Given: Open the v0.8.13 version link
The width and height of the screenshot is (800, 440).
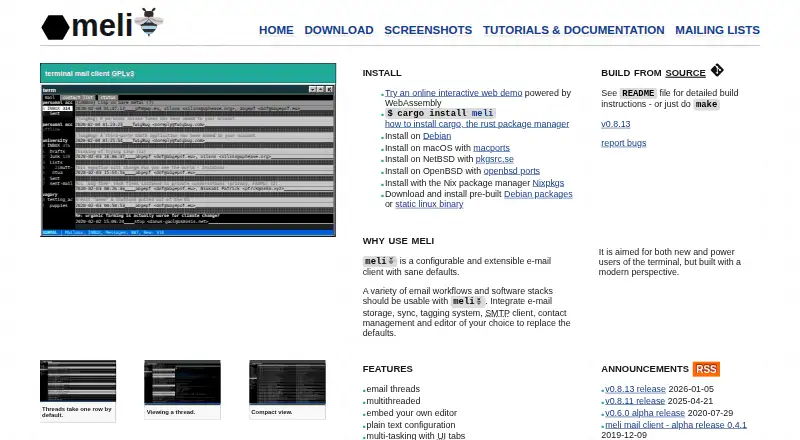Looking at the screenshot, I should 615,124.
